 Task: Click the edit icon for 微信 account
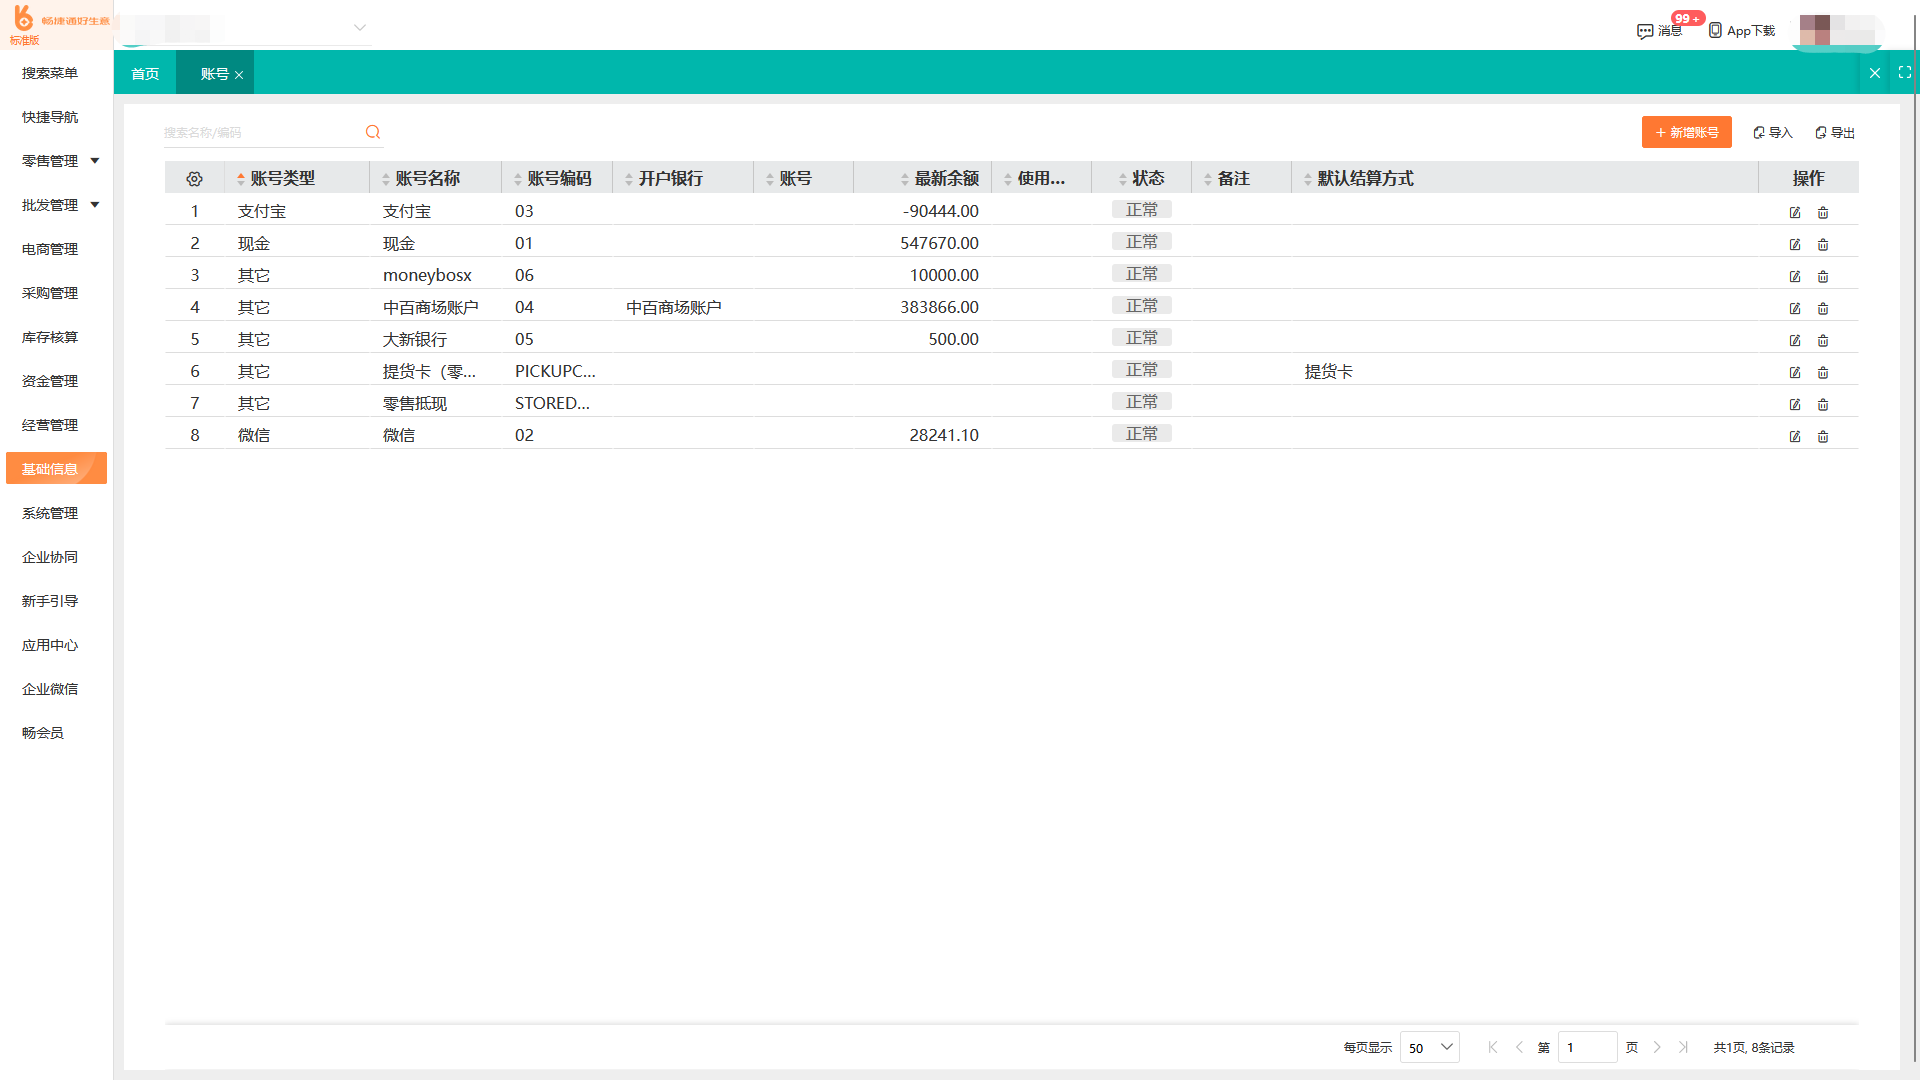[1795, 434]
